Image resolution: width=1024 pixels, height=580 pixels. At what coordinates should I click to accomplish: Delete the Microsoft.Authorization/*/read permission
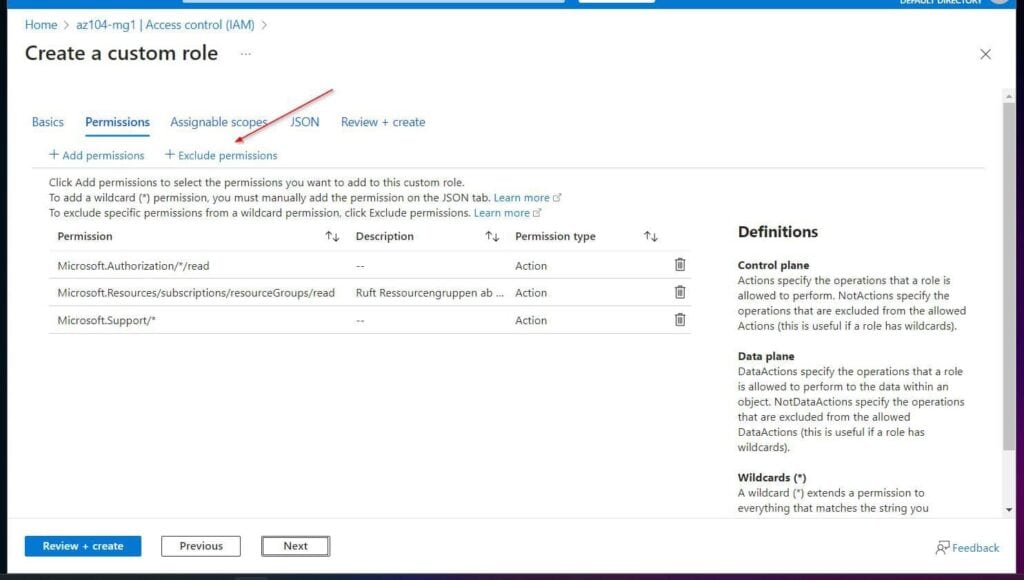(x=680, y=265)
